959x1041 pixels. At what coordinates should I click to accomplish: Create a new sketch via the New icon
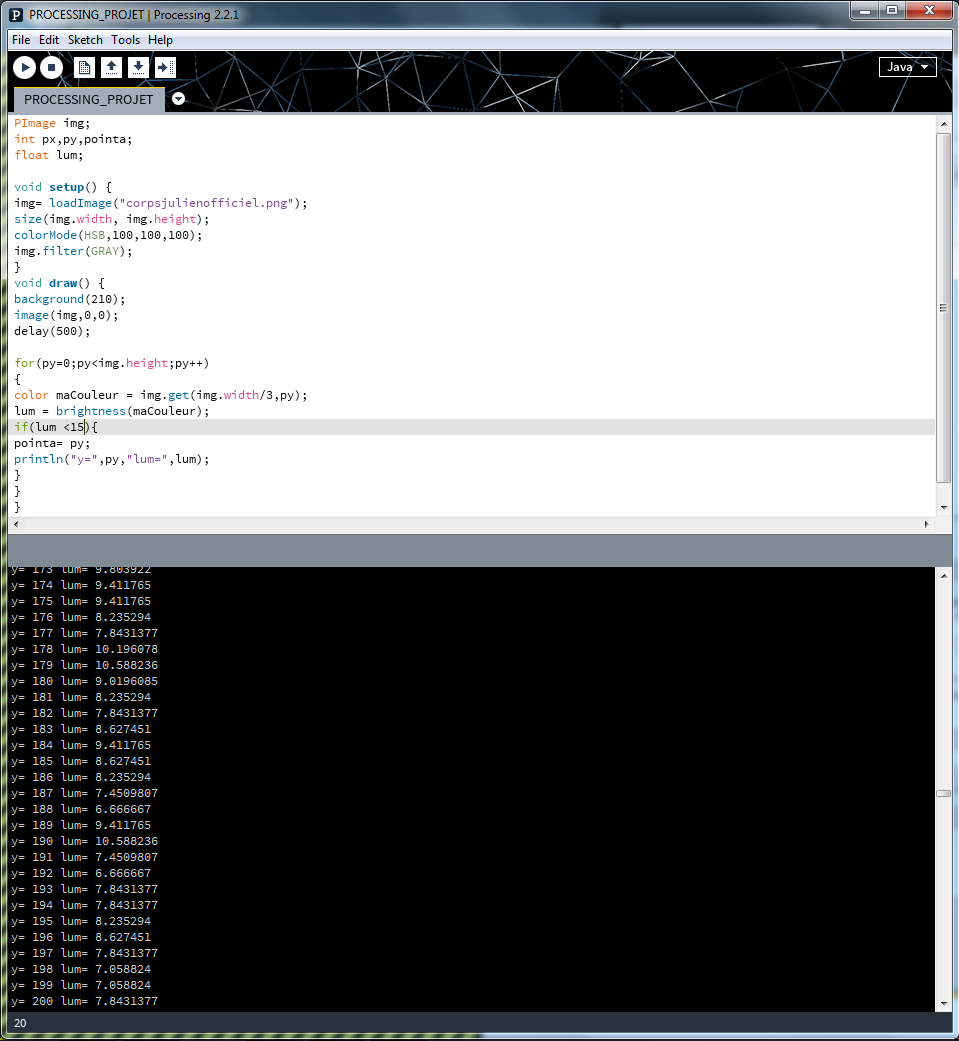[x=84, y=67]
